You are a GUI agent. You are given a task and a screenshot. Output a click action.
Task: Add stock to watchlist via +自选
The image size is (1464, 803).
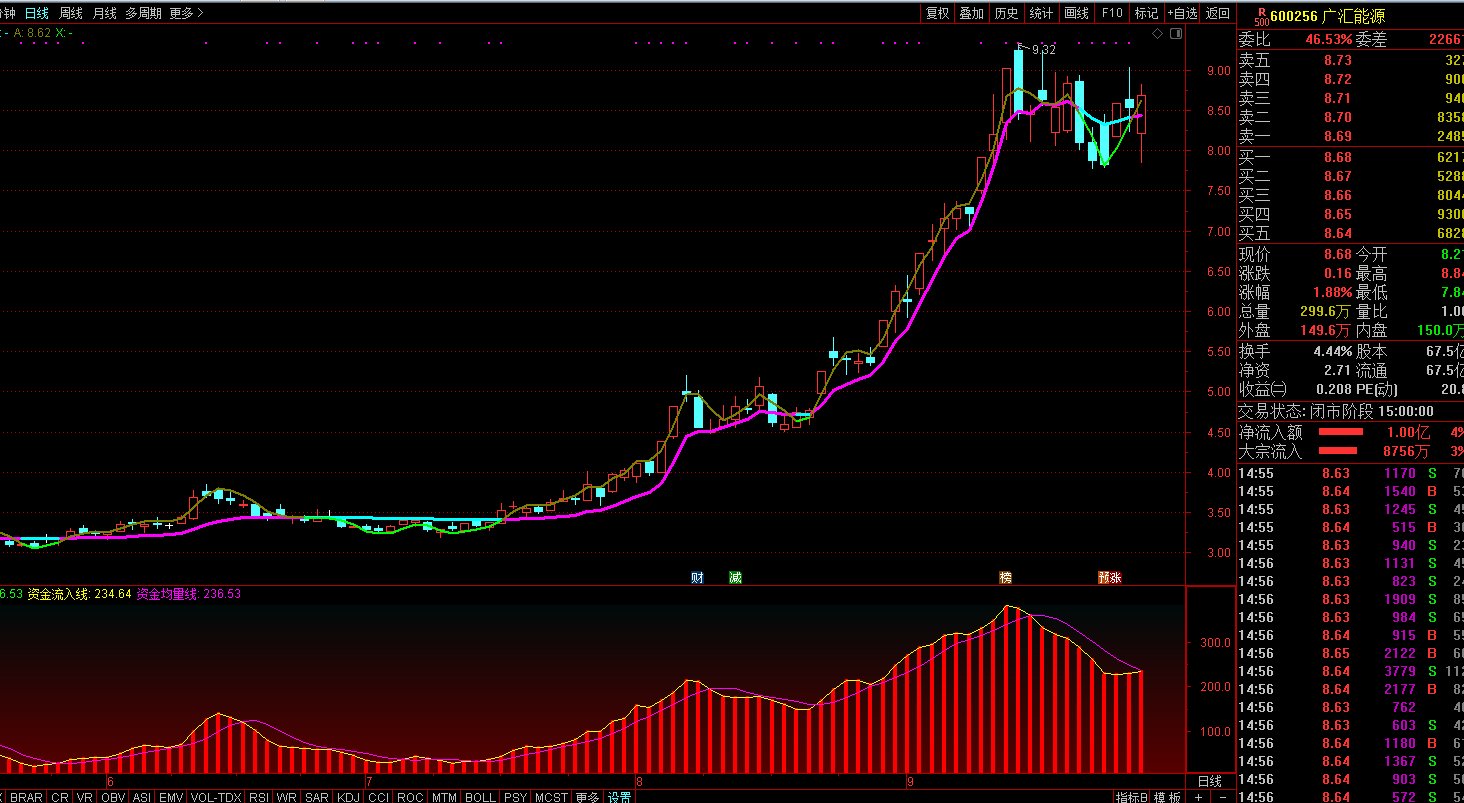(x=1181, y=13)
